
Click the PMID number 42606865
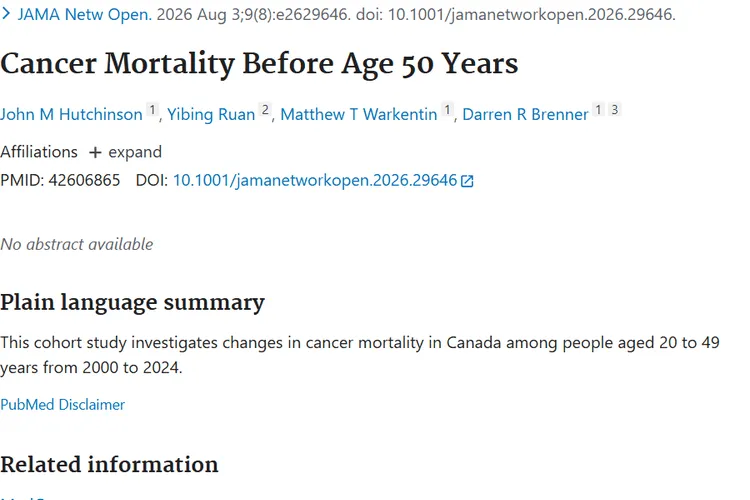pos(84,180)
